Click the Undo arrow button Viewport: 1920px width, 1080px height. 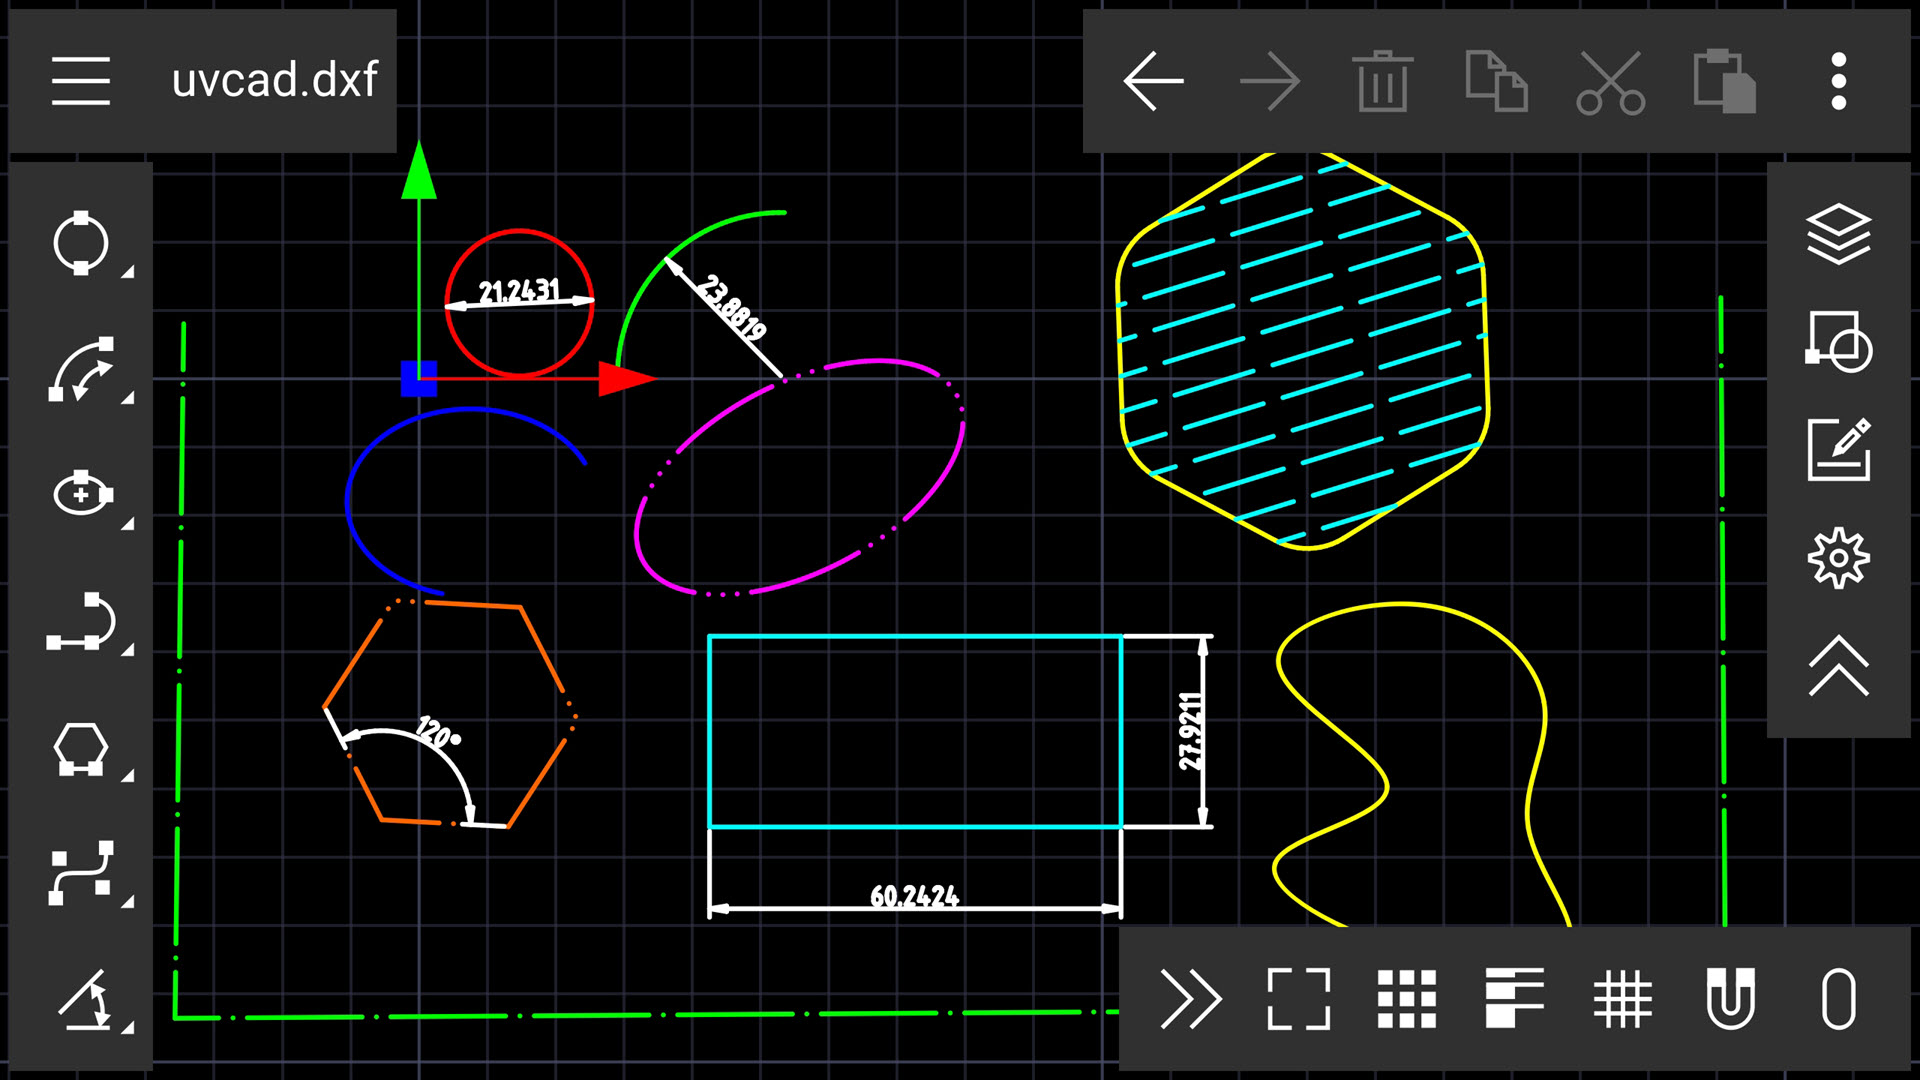point(1155,82)
